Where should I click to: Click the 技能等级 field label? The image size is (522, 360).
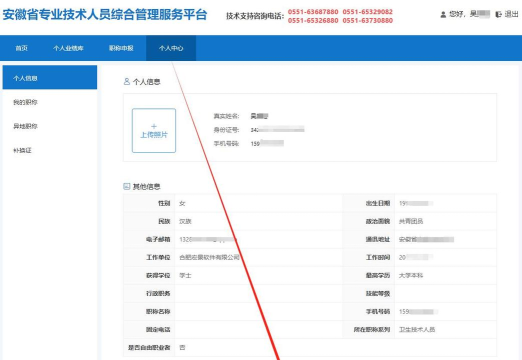[378, 293]
